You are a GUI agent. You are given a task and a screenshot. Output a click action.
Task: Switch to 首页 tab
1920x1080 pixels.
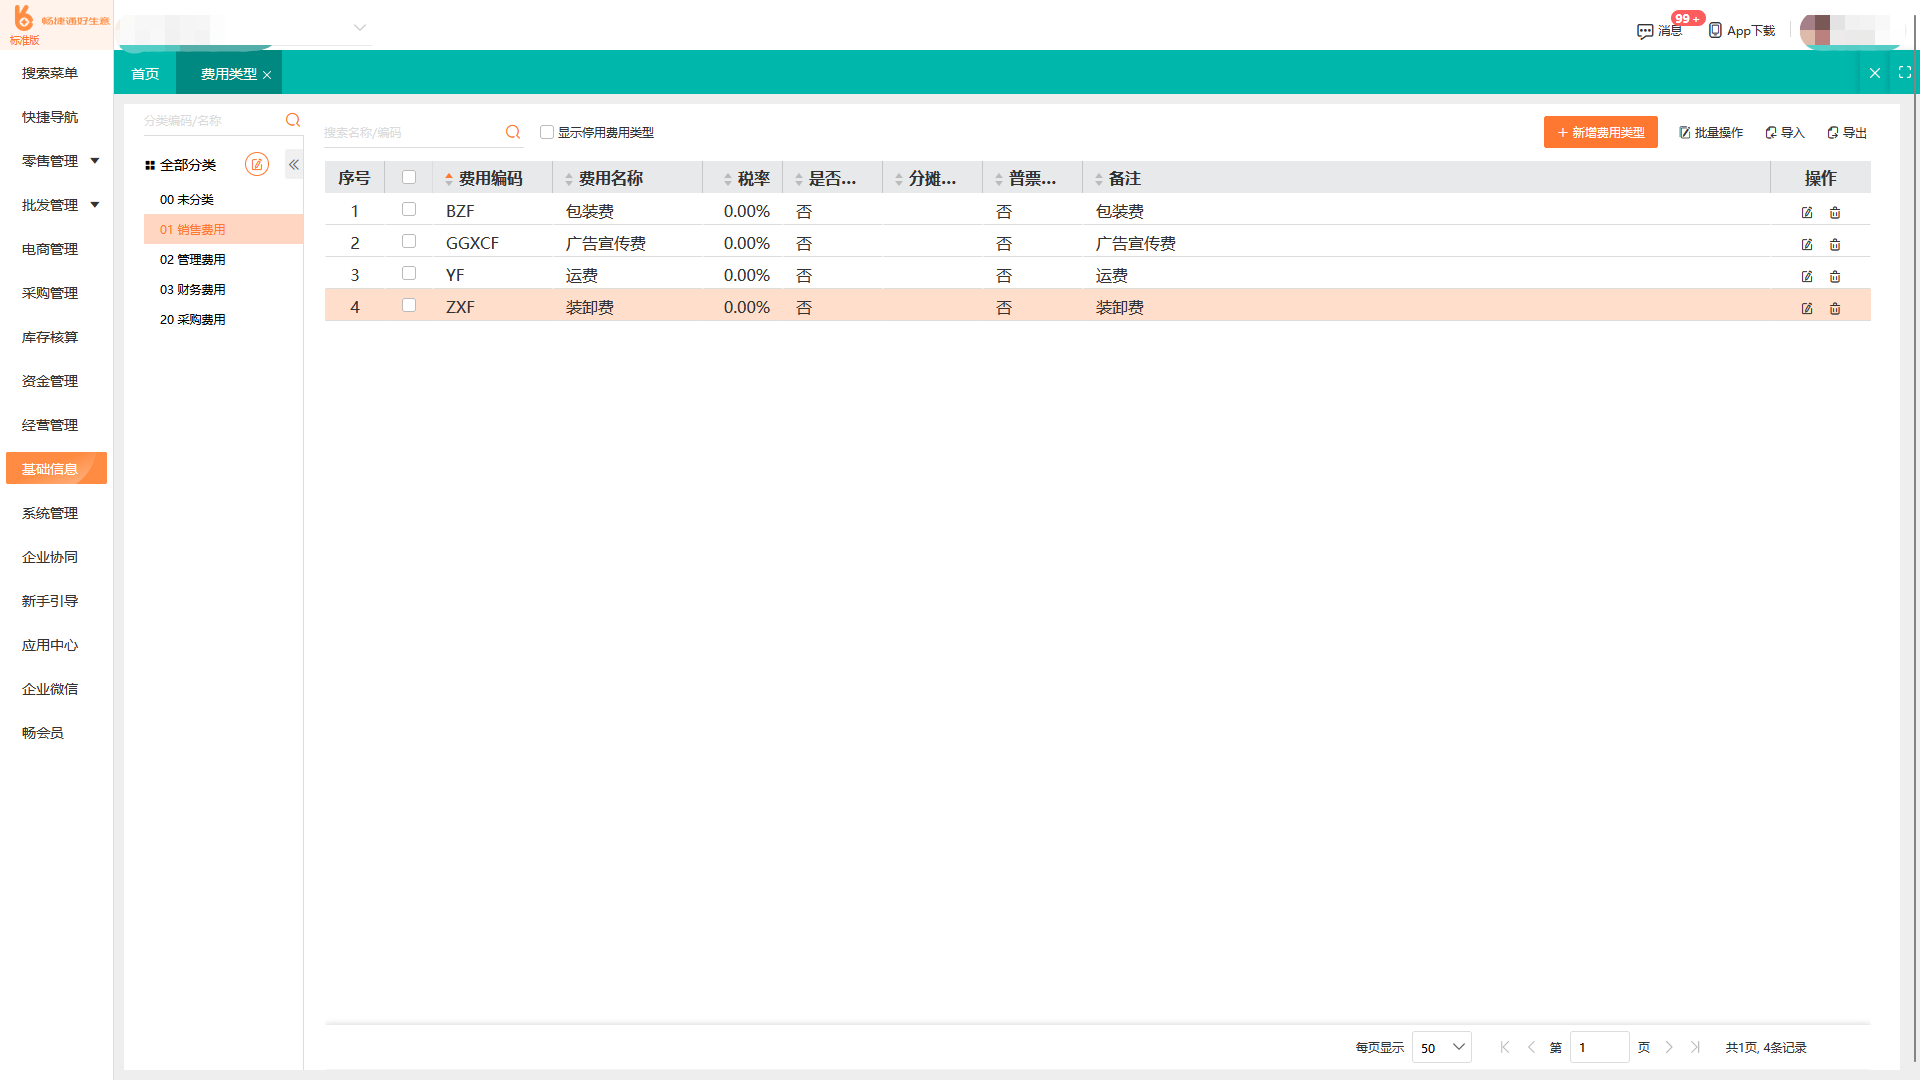click(x=145, y=73)
